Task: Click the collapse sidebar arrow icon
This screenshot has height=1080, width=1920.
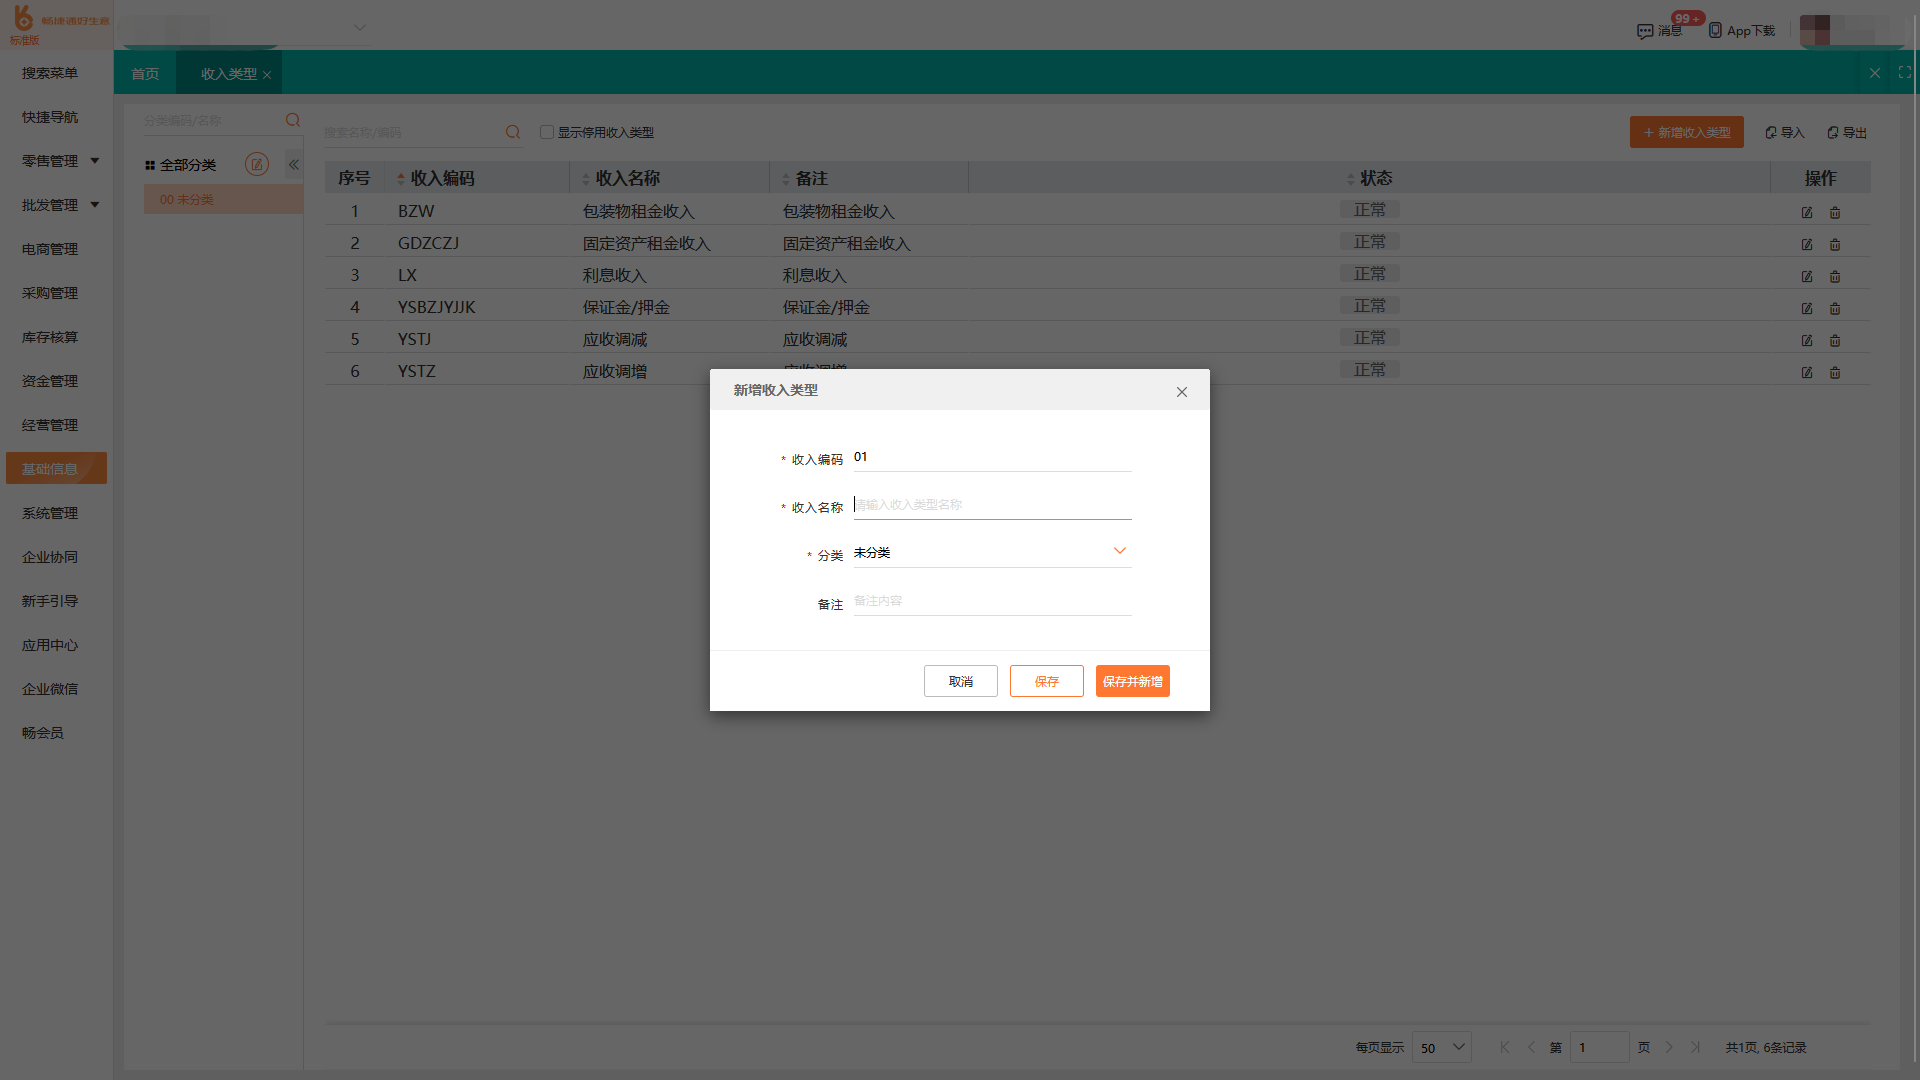Action: tap(294, 164)
